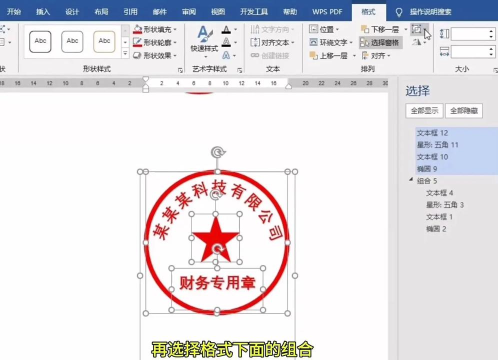Viewport: 498px width, 360px height.
Task: Switch to the WPS PDF tab
Action: 327,12
